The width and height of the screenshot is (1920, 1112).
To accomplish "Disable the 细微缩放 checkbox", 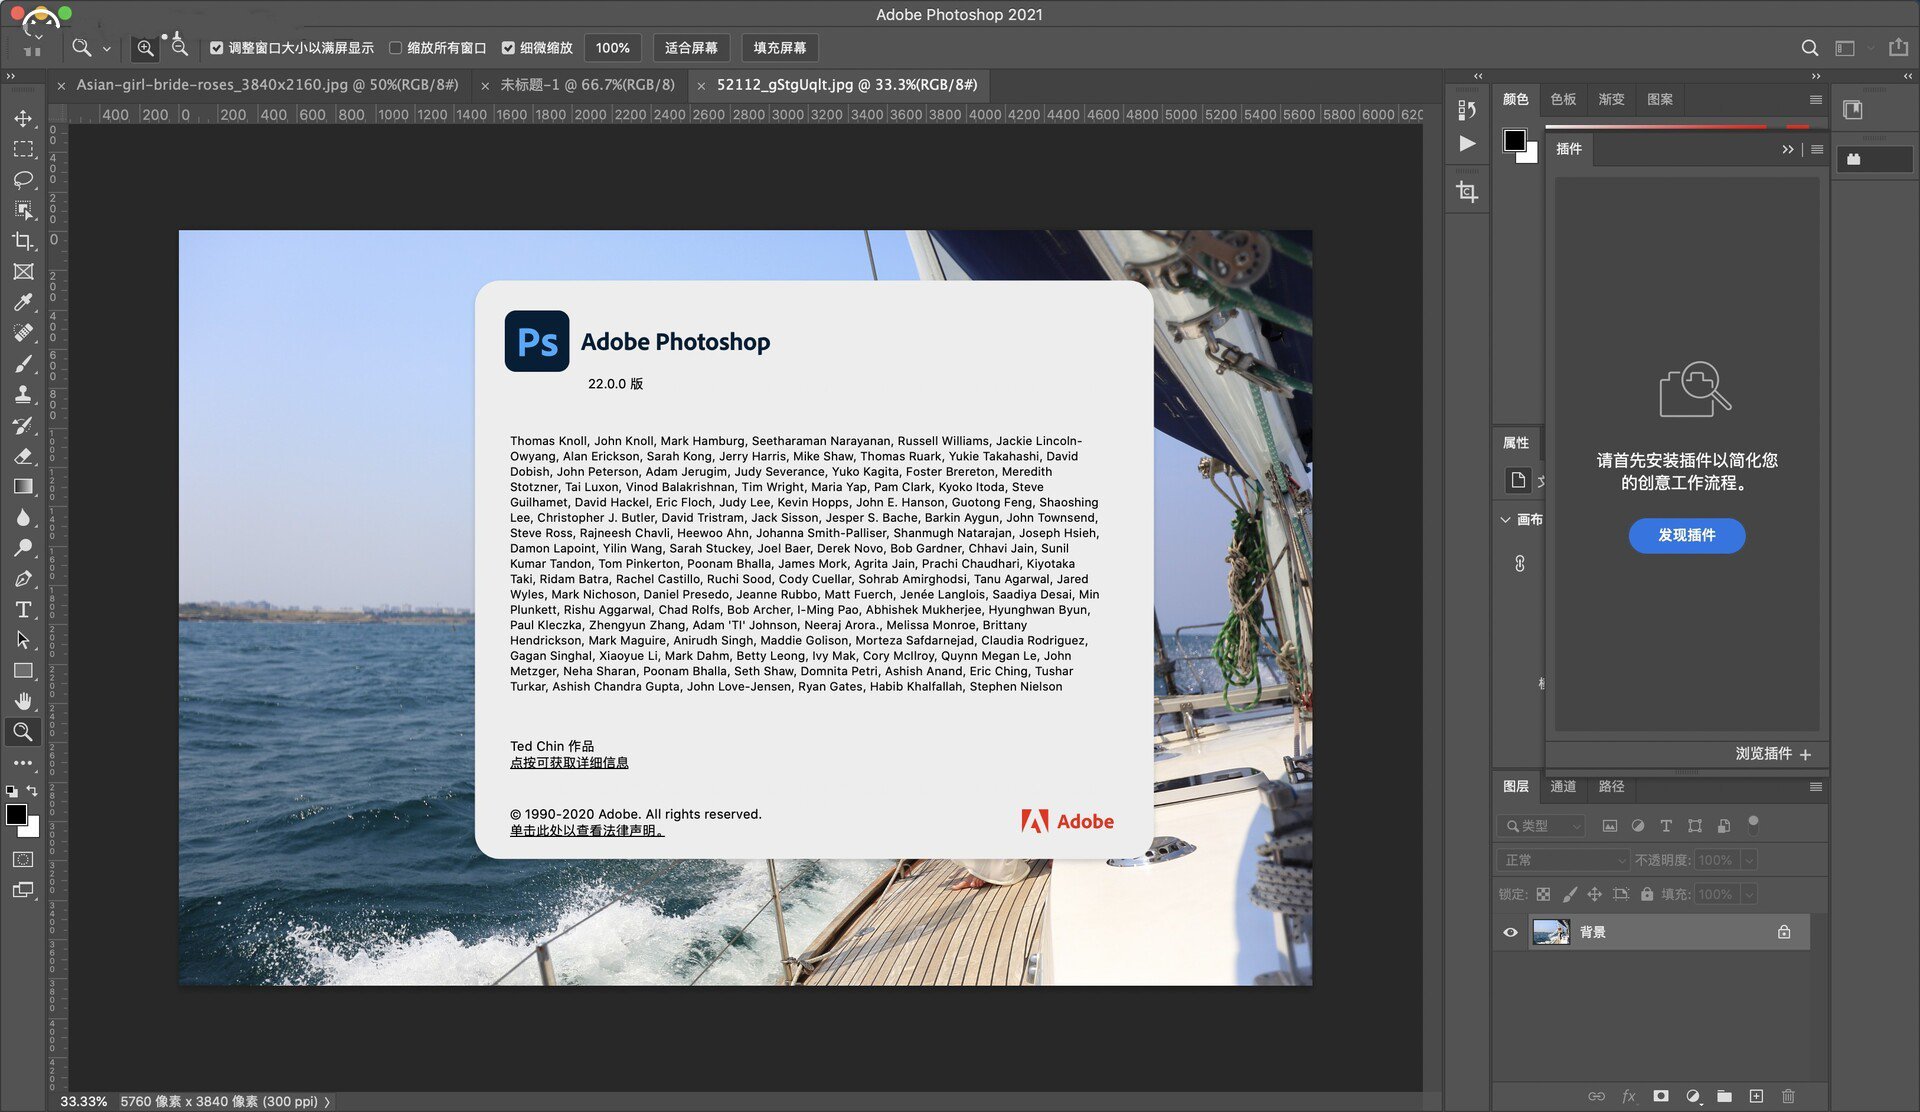I will (509, 47).
